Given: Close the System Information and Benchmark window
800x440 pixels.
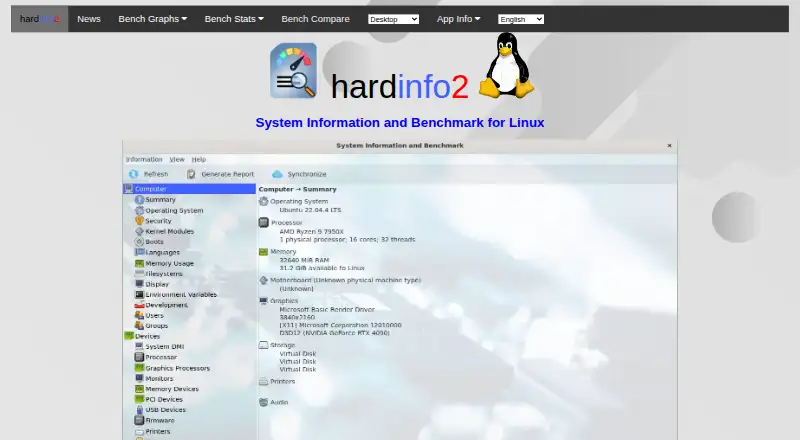Looking at the screenshot, I should (x=669, y=145).
